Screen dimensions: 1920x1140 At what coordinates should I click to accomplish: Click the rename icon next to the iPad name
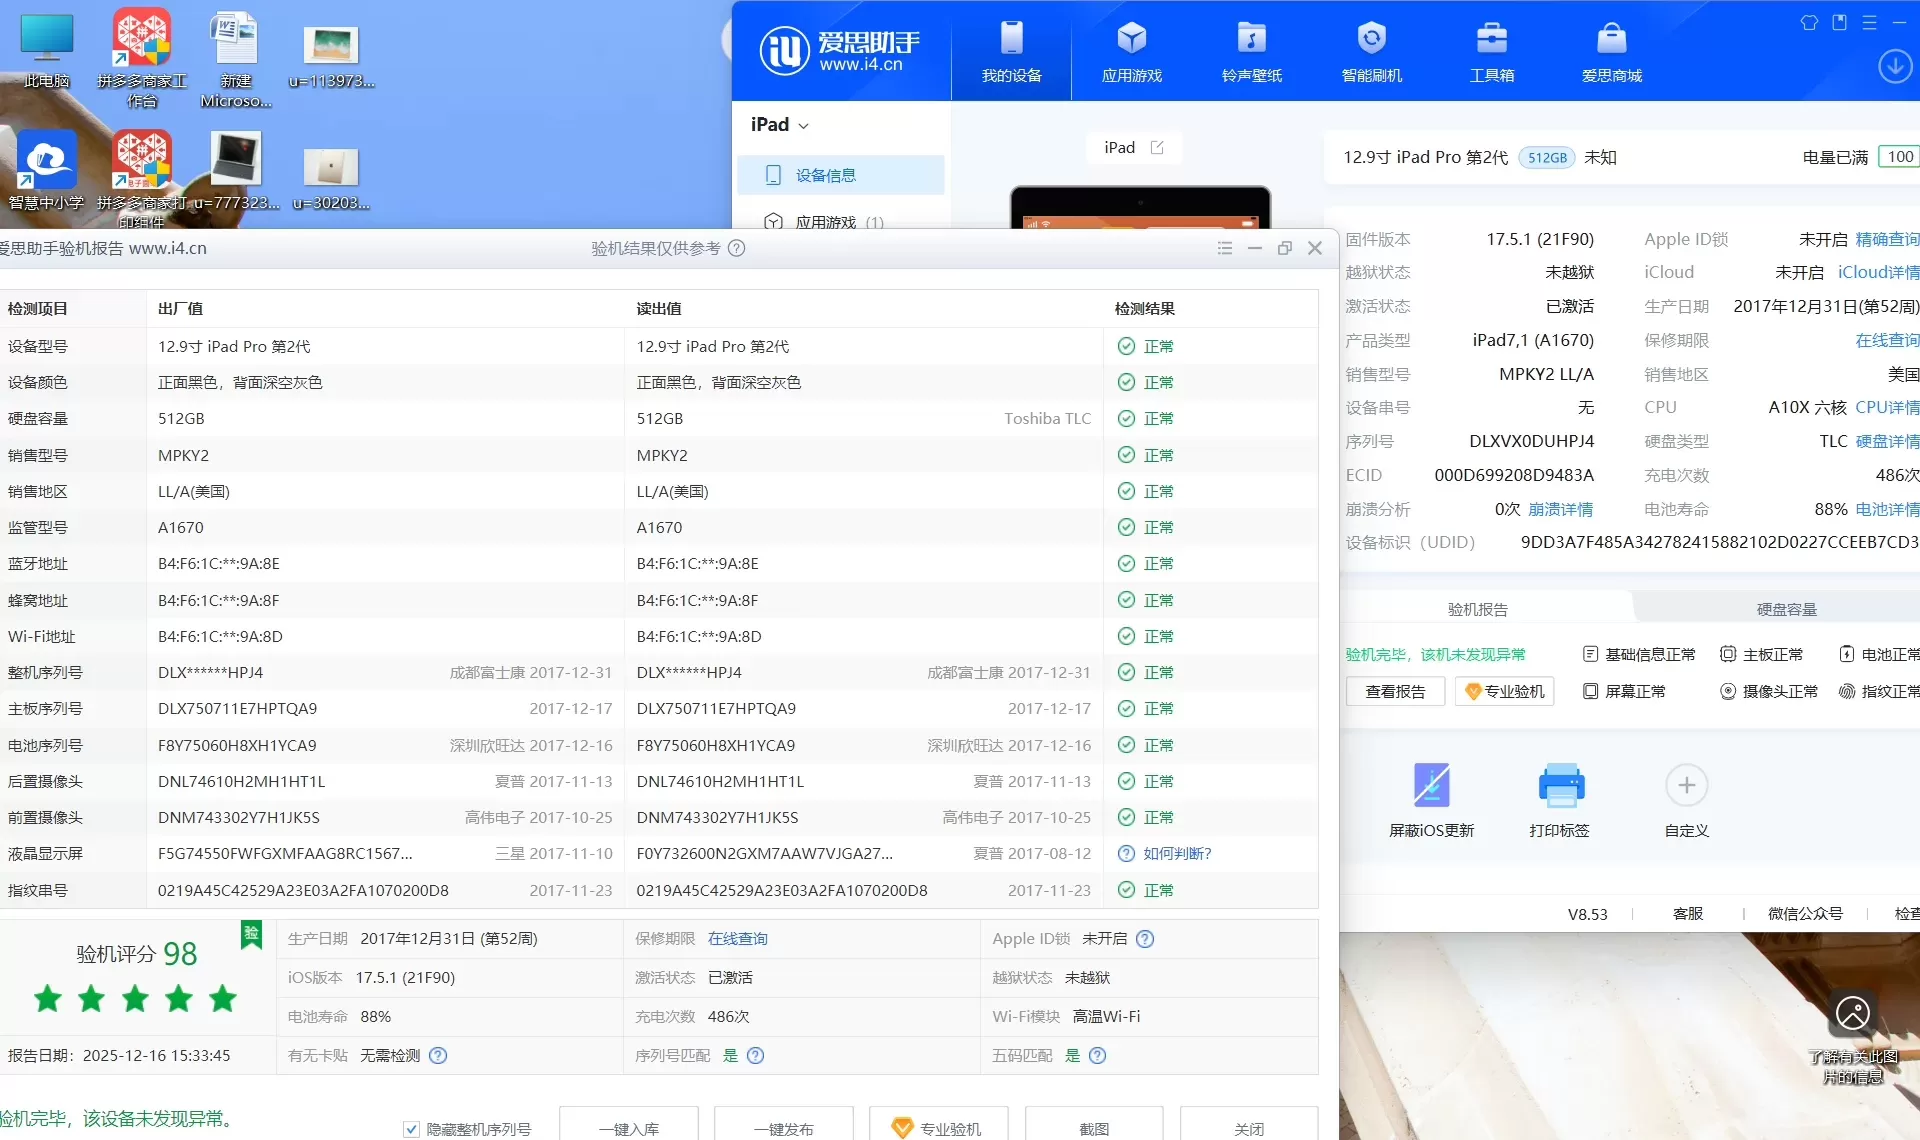(x=1157, y=147)
